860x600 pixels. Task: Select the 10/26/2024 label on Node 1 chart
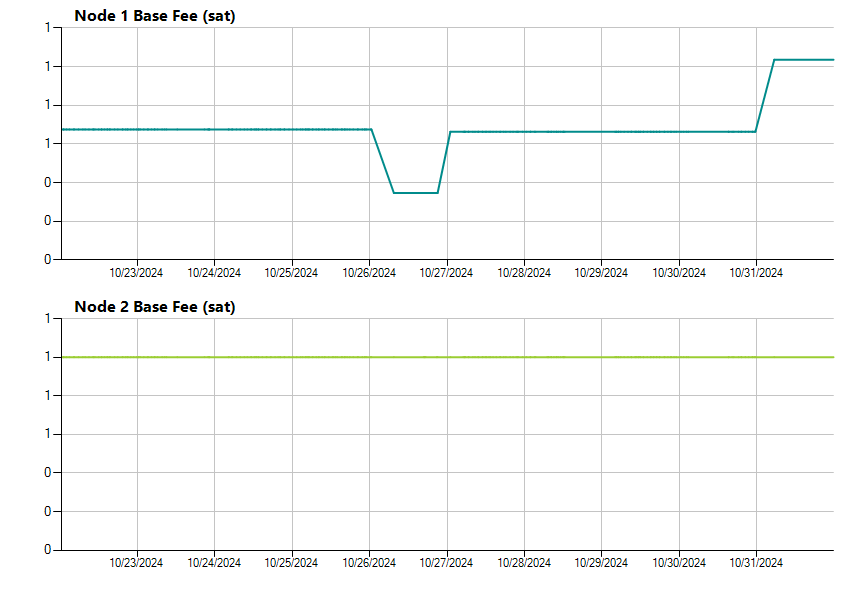pyautogui.click(x=369, y=272)
